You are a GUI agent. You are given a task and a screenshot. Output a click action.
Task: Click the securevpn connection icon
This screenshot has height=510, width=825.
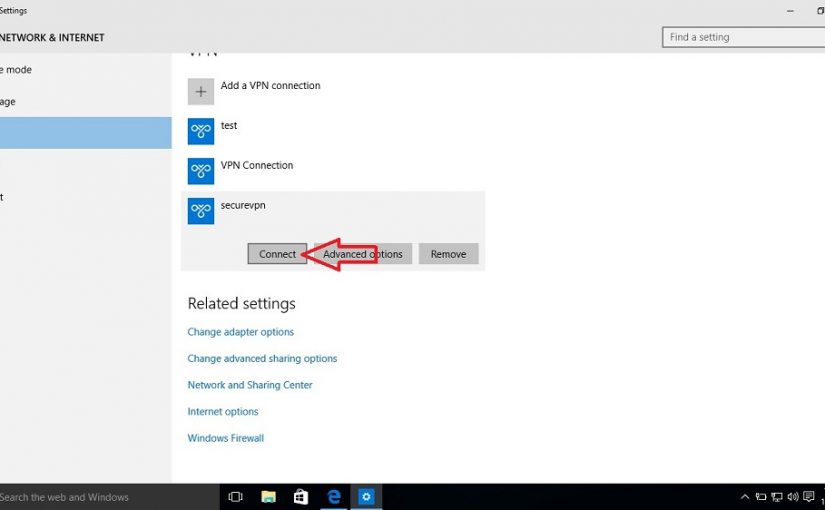201,211
